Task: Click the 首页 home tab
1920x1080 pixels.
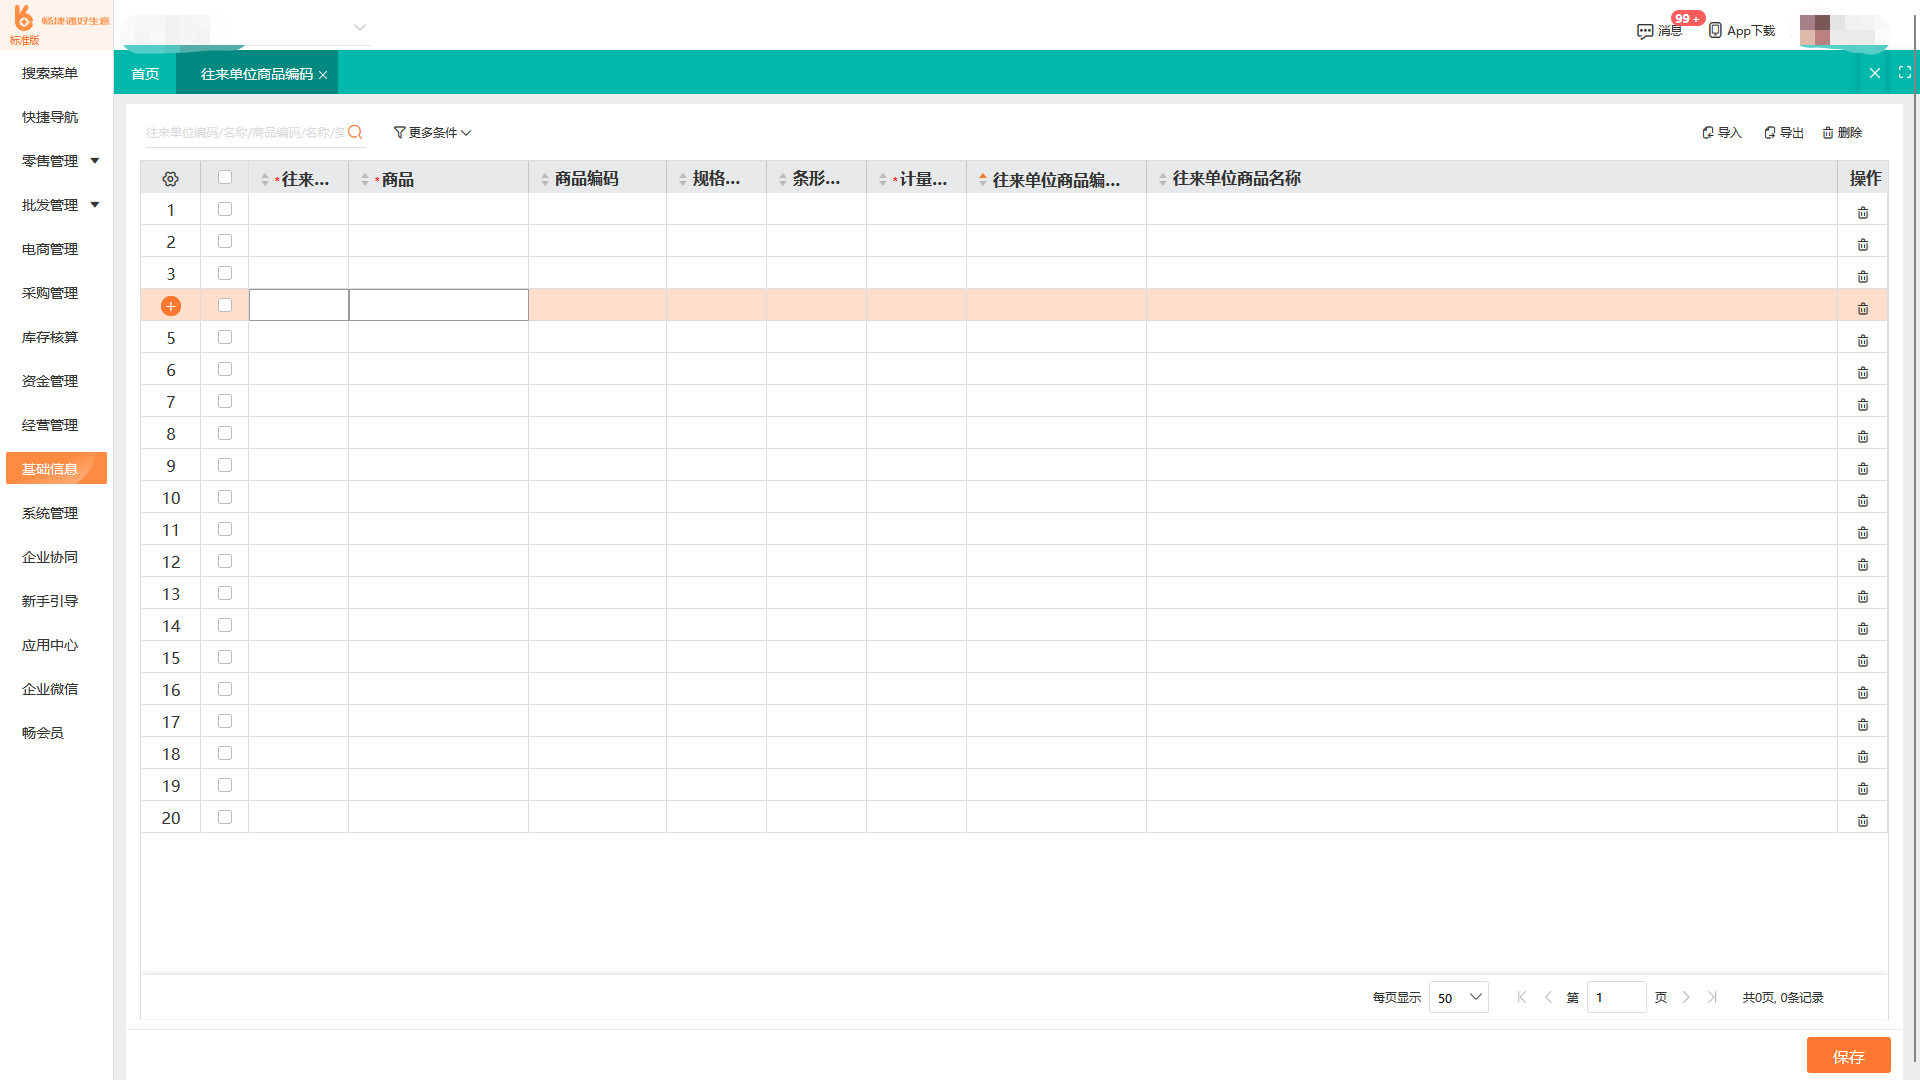Action: (145, 74)
